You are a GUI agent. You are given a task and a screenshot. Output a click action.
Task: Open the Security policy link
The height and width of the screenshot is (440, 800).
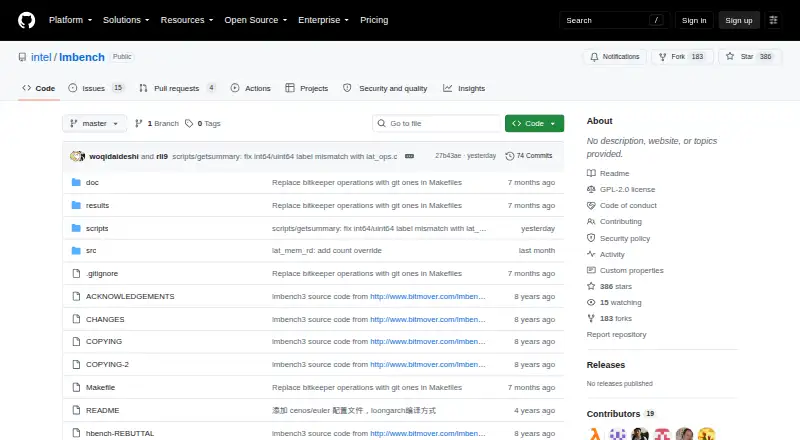618,238
